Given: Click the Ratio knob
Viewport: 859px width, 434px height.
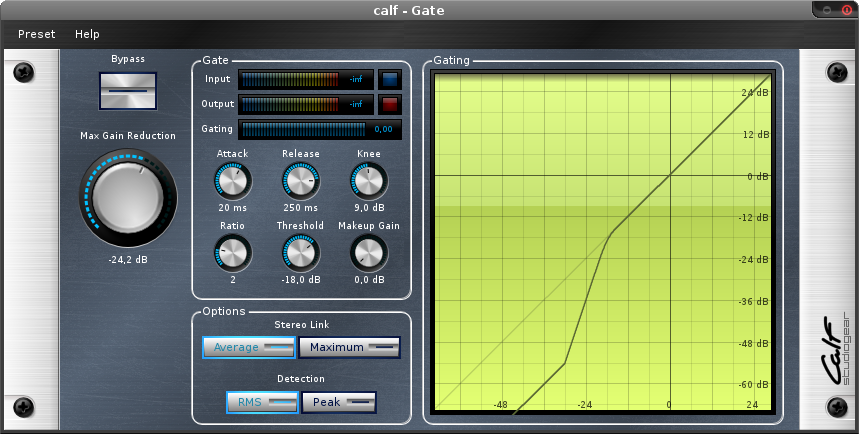Looking at the screenshot, I should pos(232,253).
